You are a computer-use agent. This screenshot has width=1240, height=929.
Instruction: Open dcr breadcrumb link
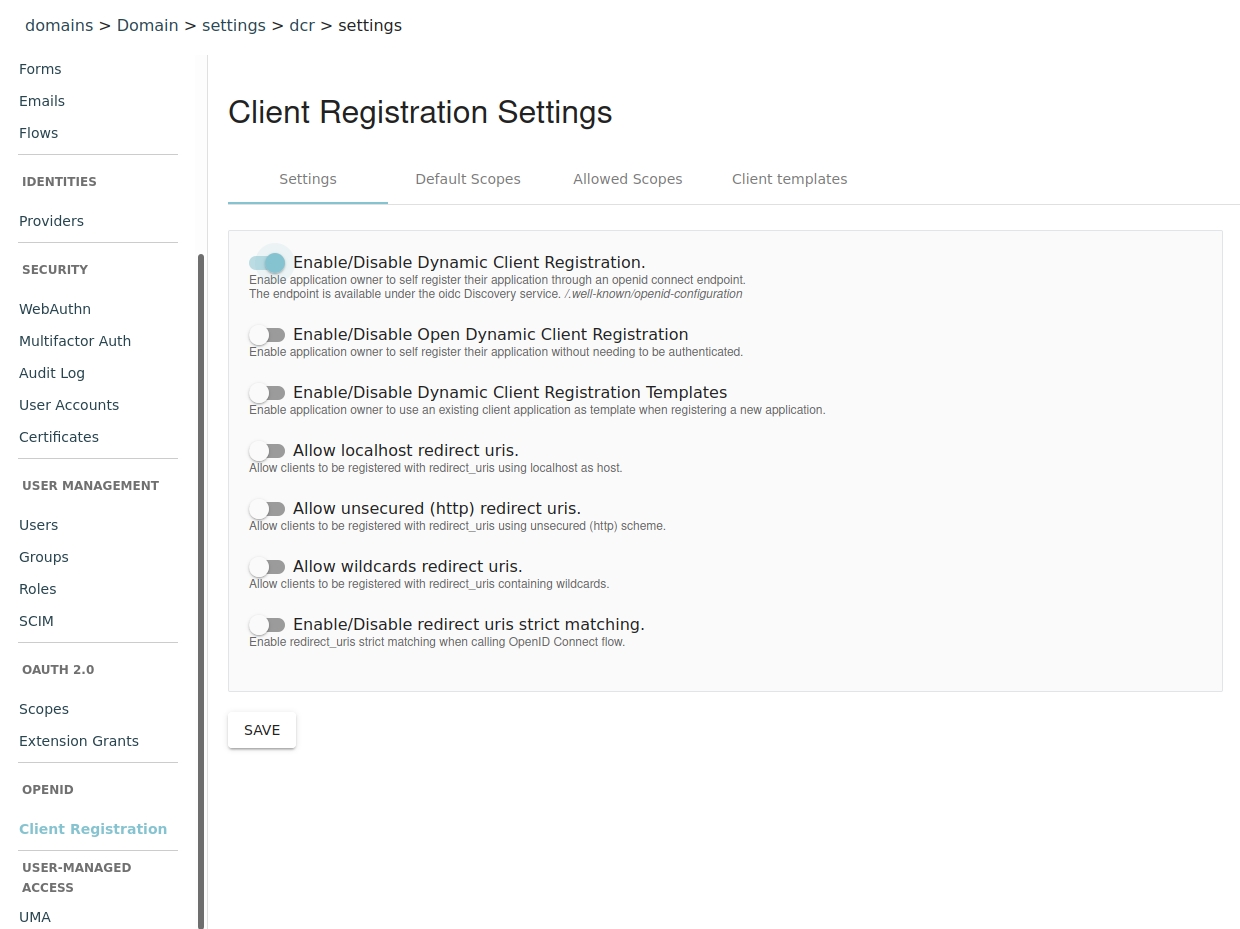pos(302,25)
